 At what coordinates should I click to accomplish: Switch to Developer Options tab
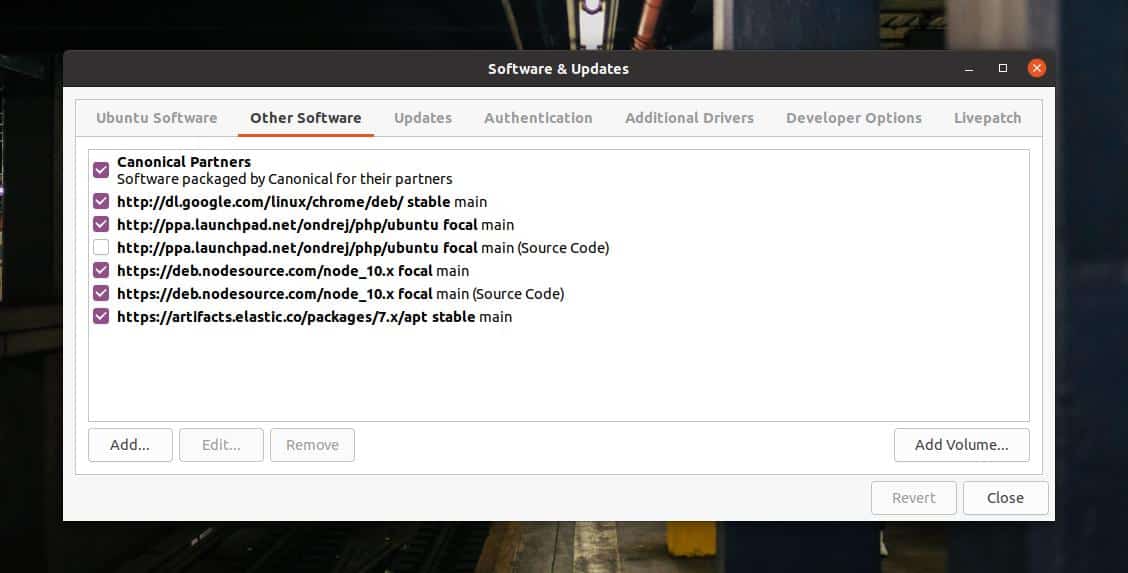click(x=854, y=118)
